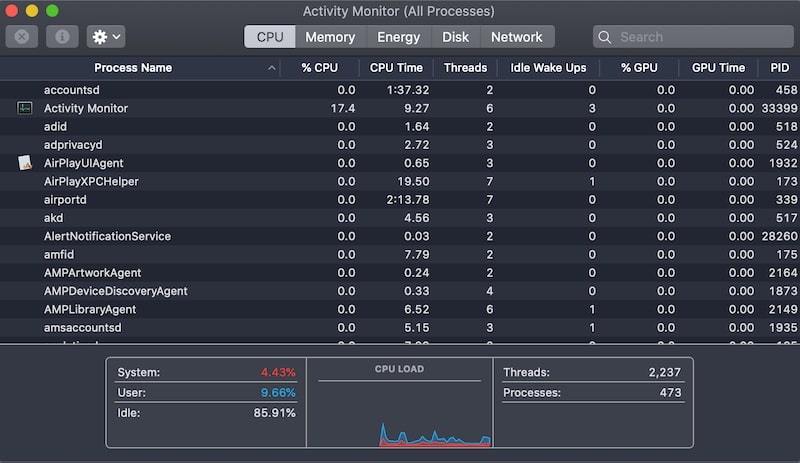Switch to the Energy tab
800x463 pixels.
[x=398, y=37]
